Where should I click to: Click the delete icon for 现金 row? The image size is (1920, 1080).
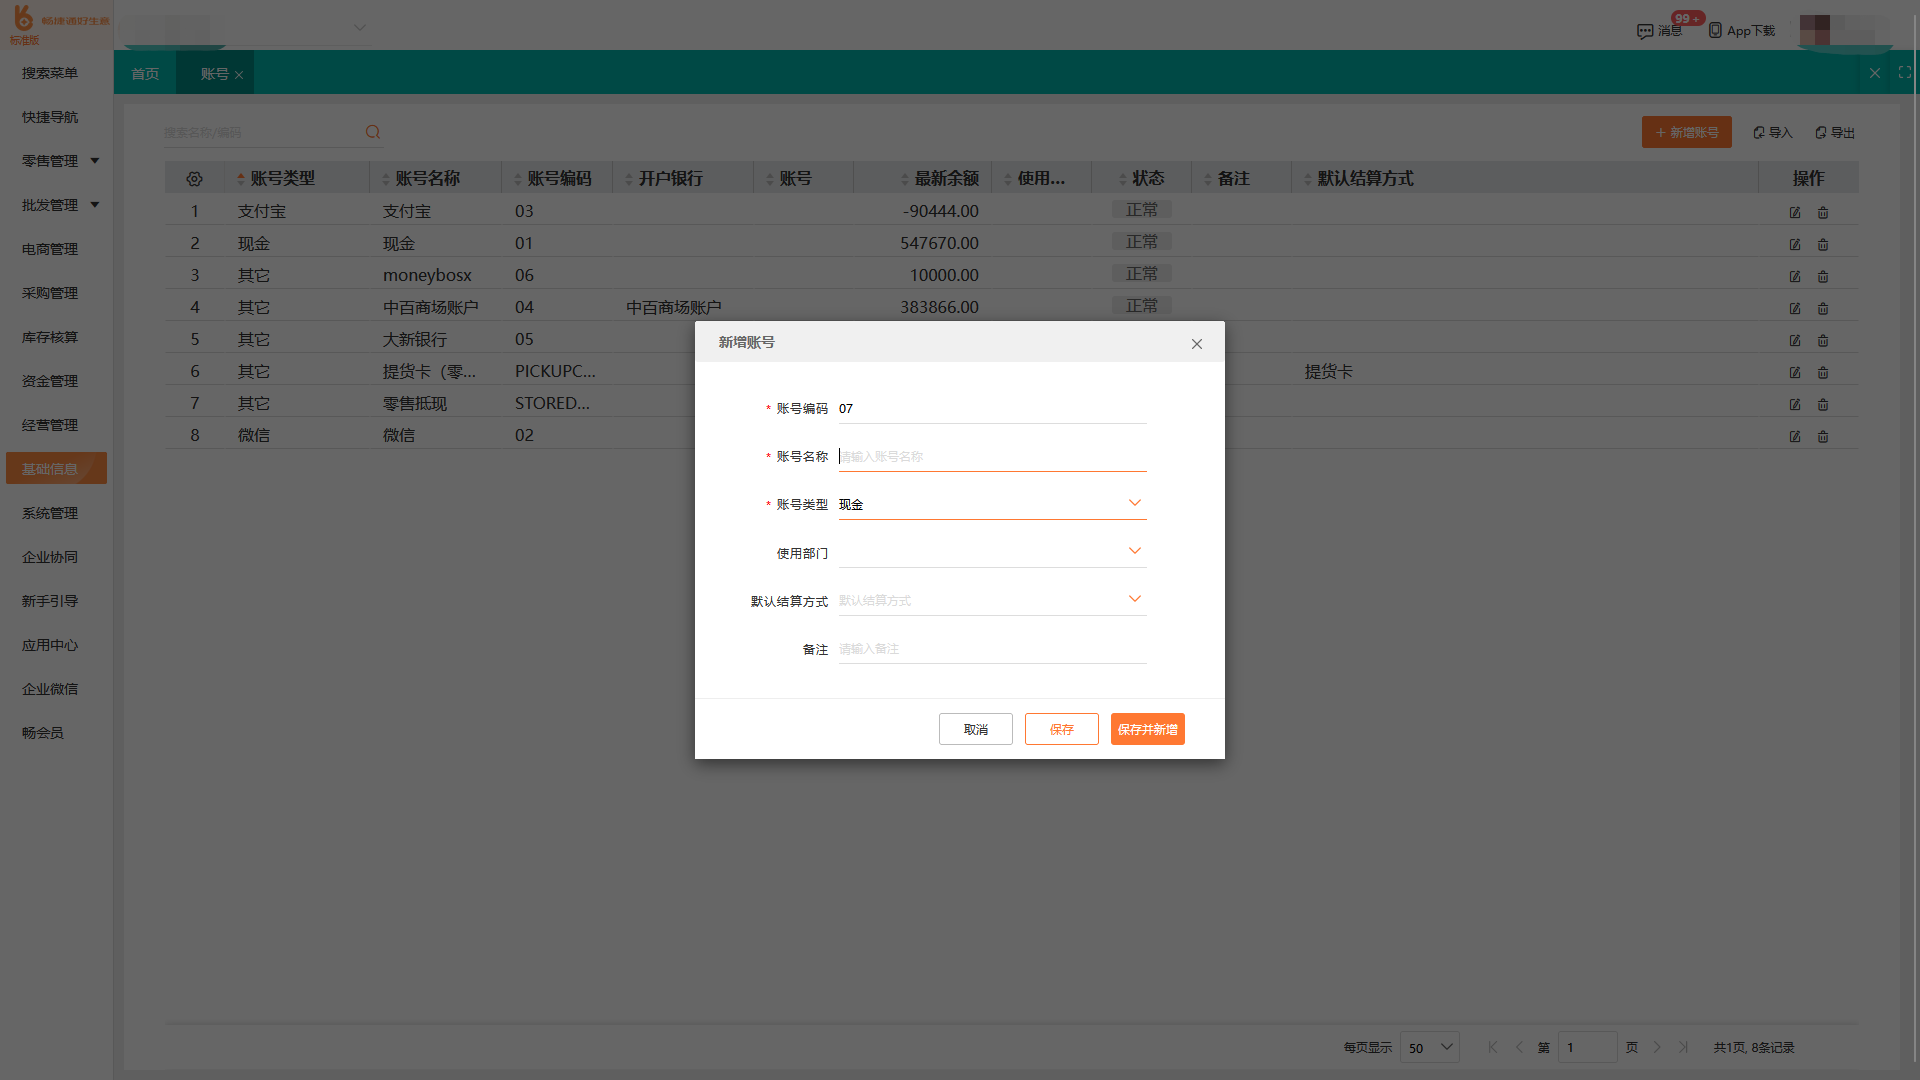1824,244
